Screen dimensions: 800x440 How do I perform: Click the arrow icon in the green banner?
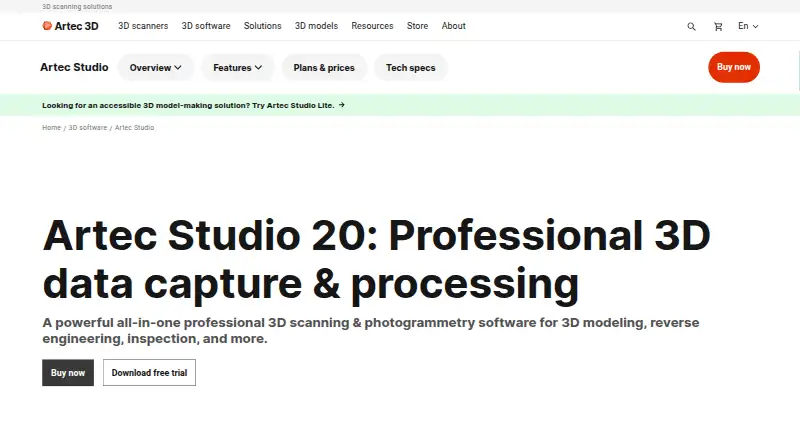[x=342, y=105]
